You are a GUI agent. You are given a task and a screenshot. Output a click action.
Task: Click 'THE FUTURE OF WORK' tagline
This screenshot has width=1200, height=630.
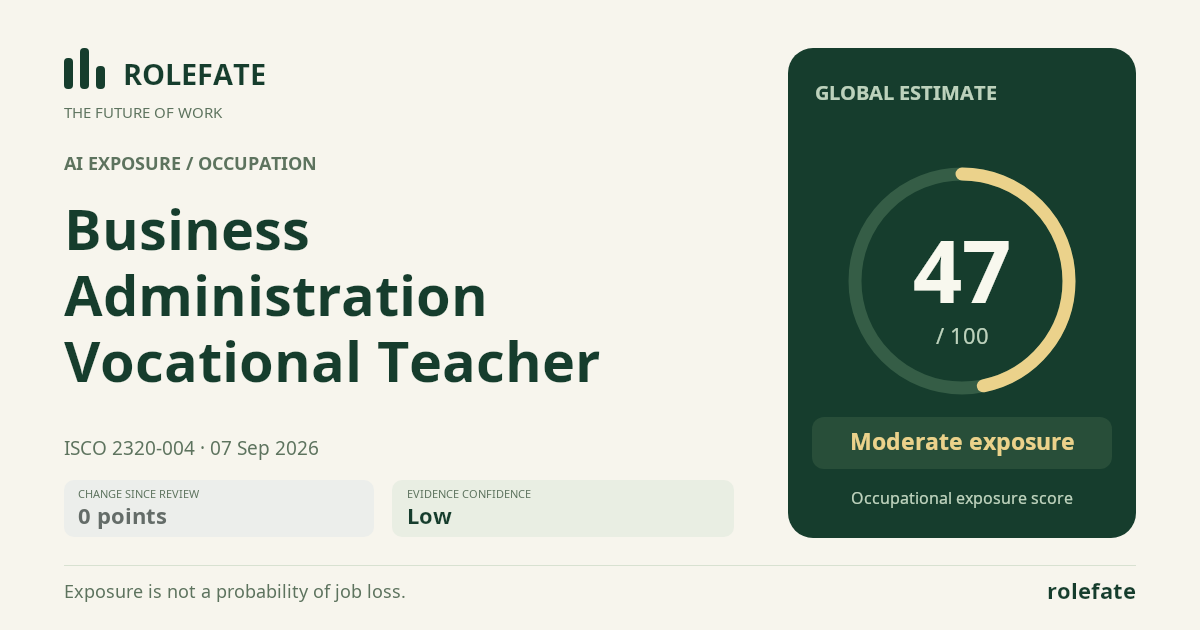(143, 113)
